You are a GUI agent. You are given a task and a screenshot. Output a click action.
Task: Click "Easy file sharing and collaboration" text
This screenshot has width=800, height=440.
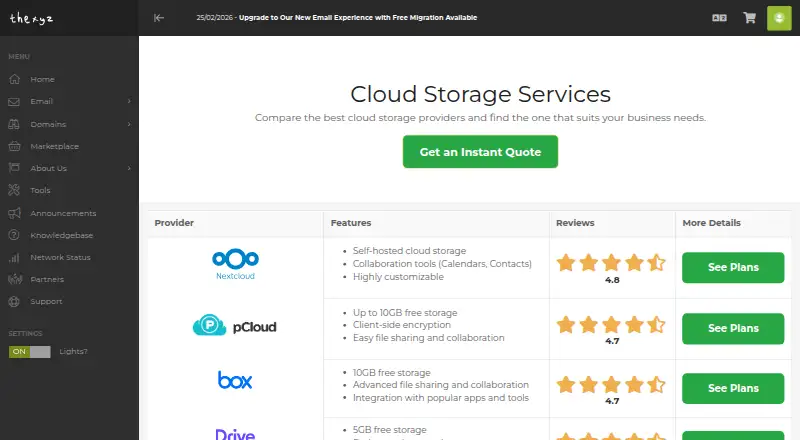coord(429,337)
